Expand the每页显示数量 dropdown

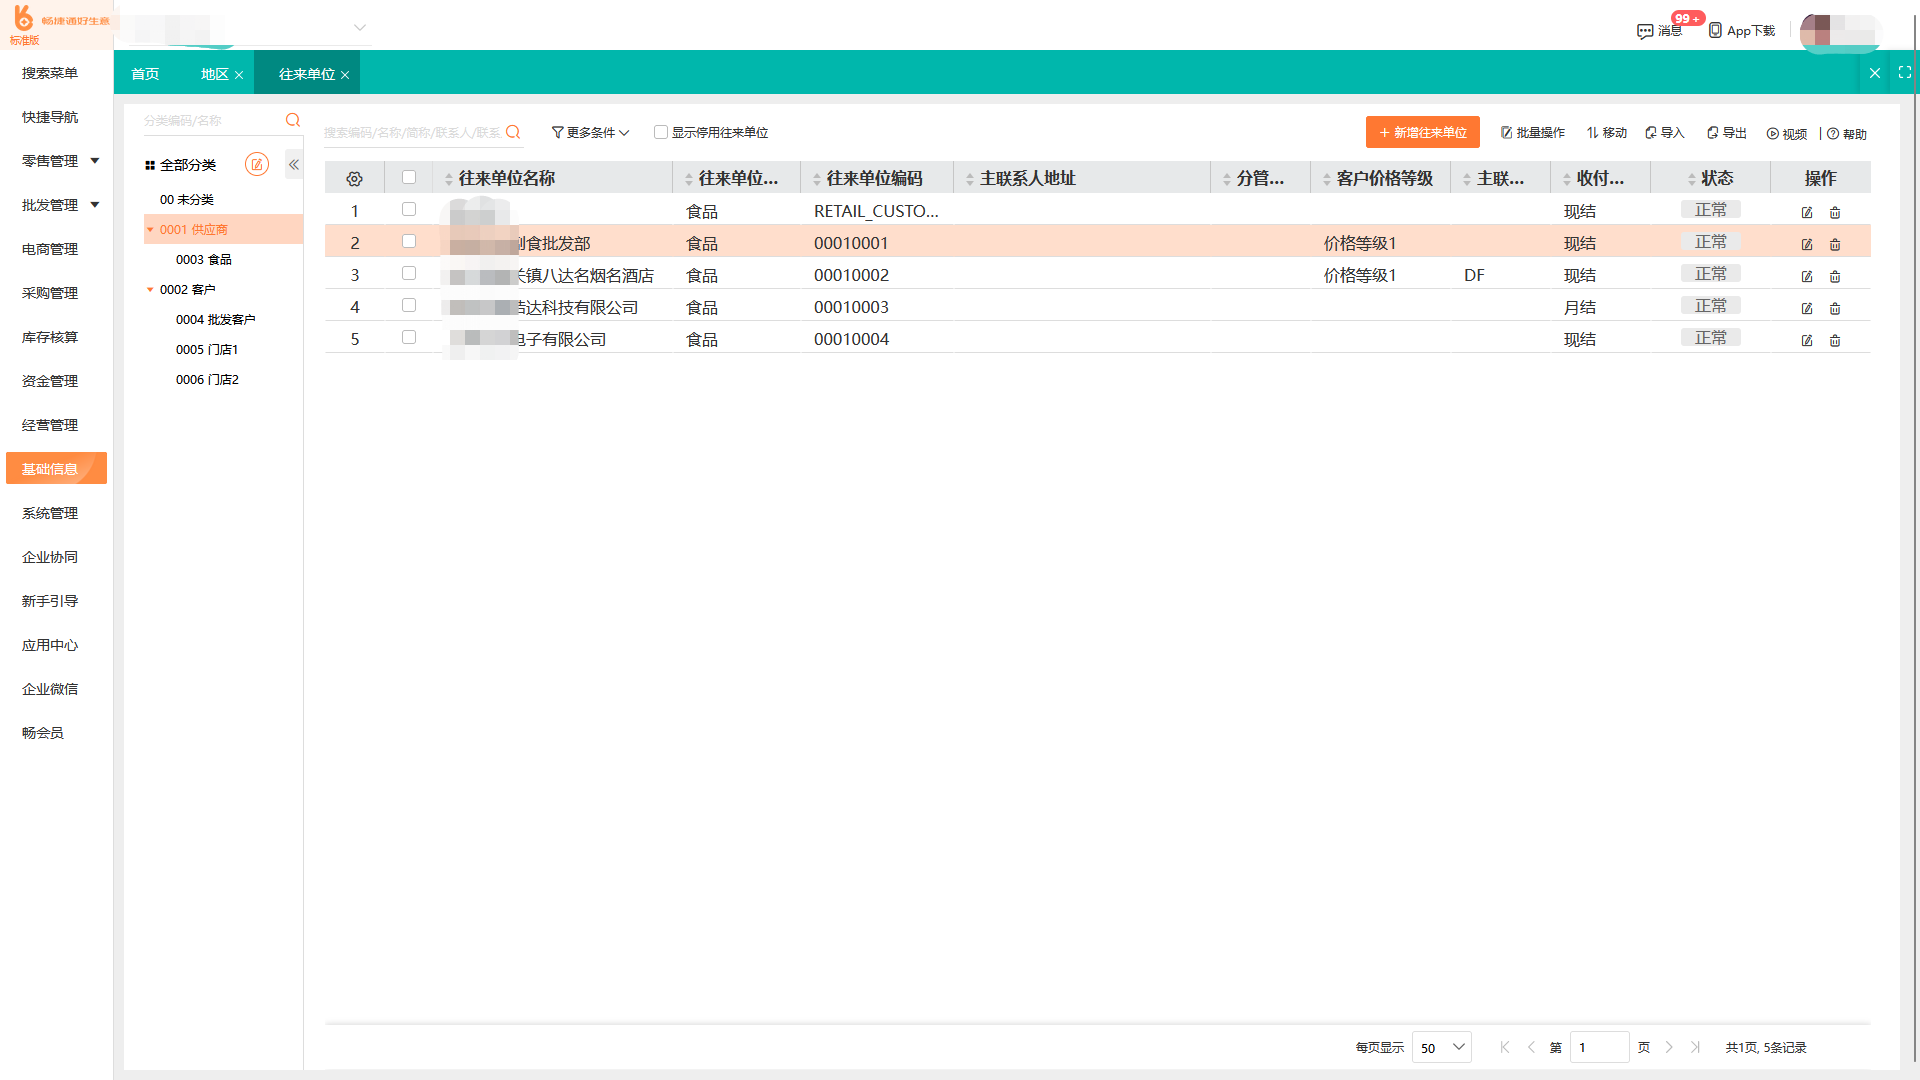(x=1439, y=1048)
